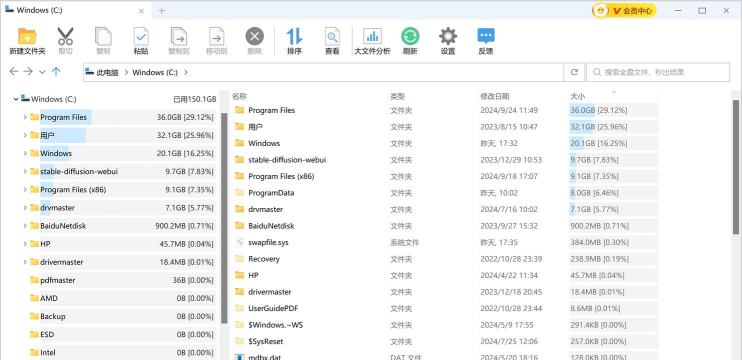Sort by Type (类型) column header
742x360 pixels.
coord(398,96)
